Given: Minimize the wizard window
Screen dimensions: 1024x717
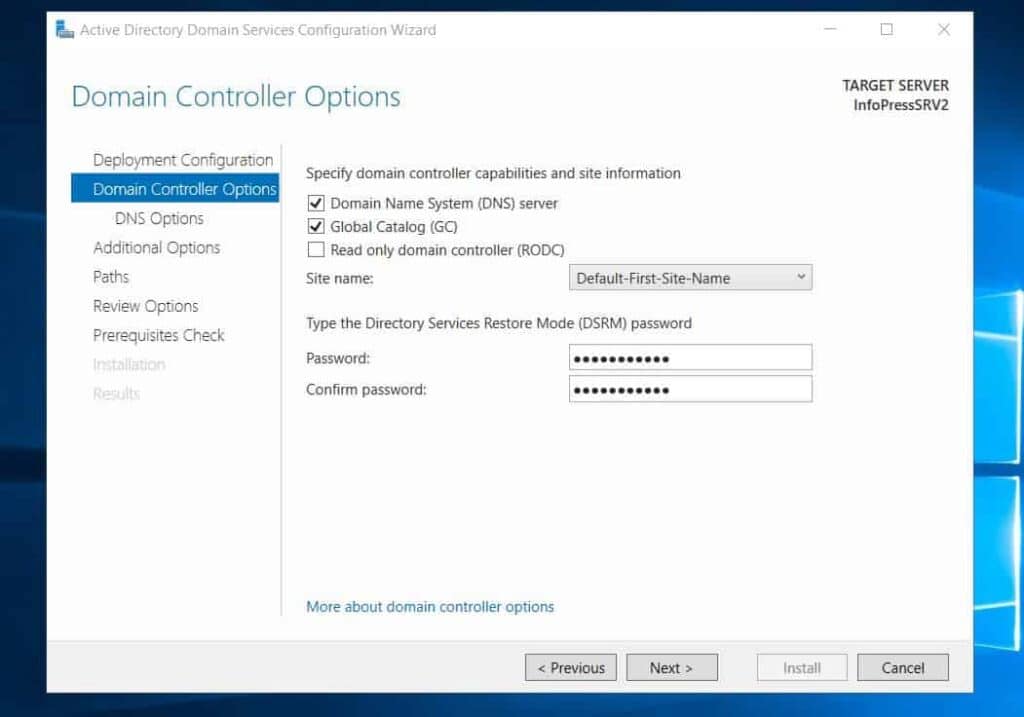Looking at the screenshot, I should (830, 29).
